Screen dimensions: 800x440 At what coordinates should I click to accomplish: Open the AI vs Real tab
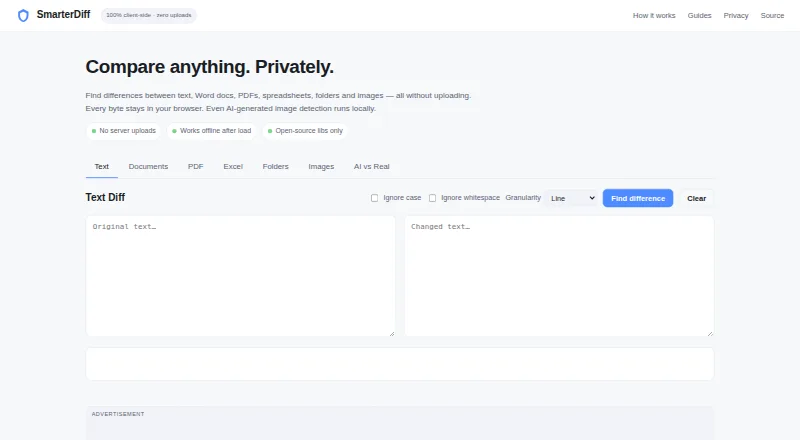pyautogui.click(x=371, y=166)
